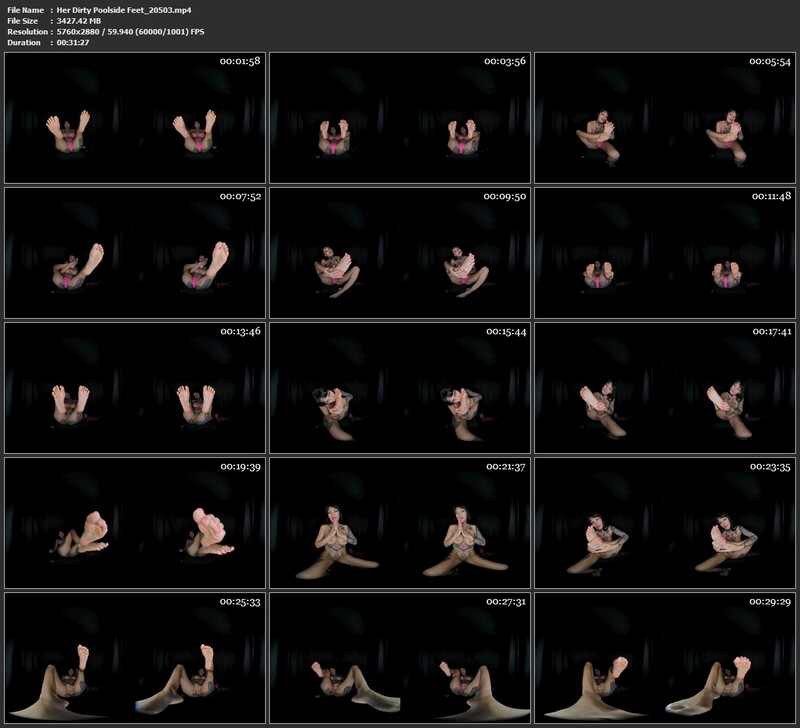The height and width of the screenshot is (728, 800).
Task: Open the 00:09:50 preview frame
Action: pos(400,253)
